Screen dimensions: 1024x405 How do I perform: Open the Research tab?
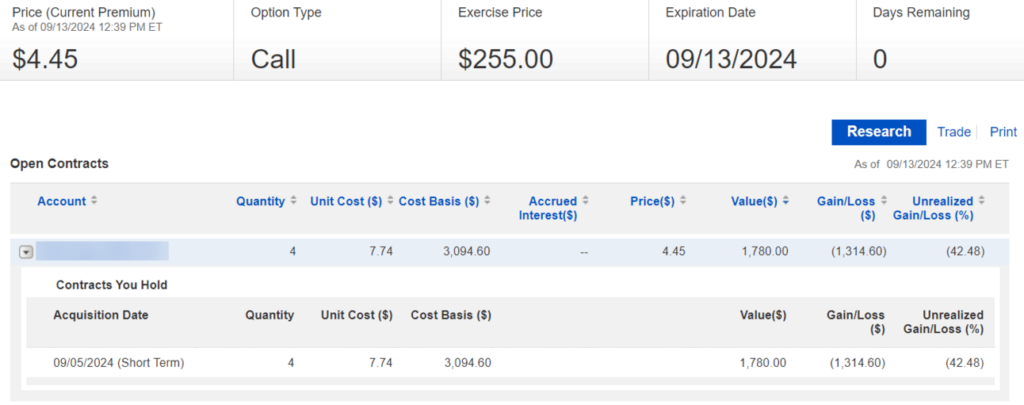click(x=878, y=132)
